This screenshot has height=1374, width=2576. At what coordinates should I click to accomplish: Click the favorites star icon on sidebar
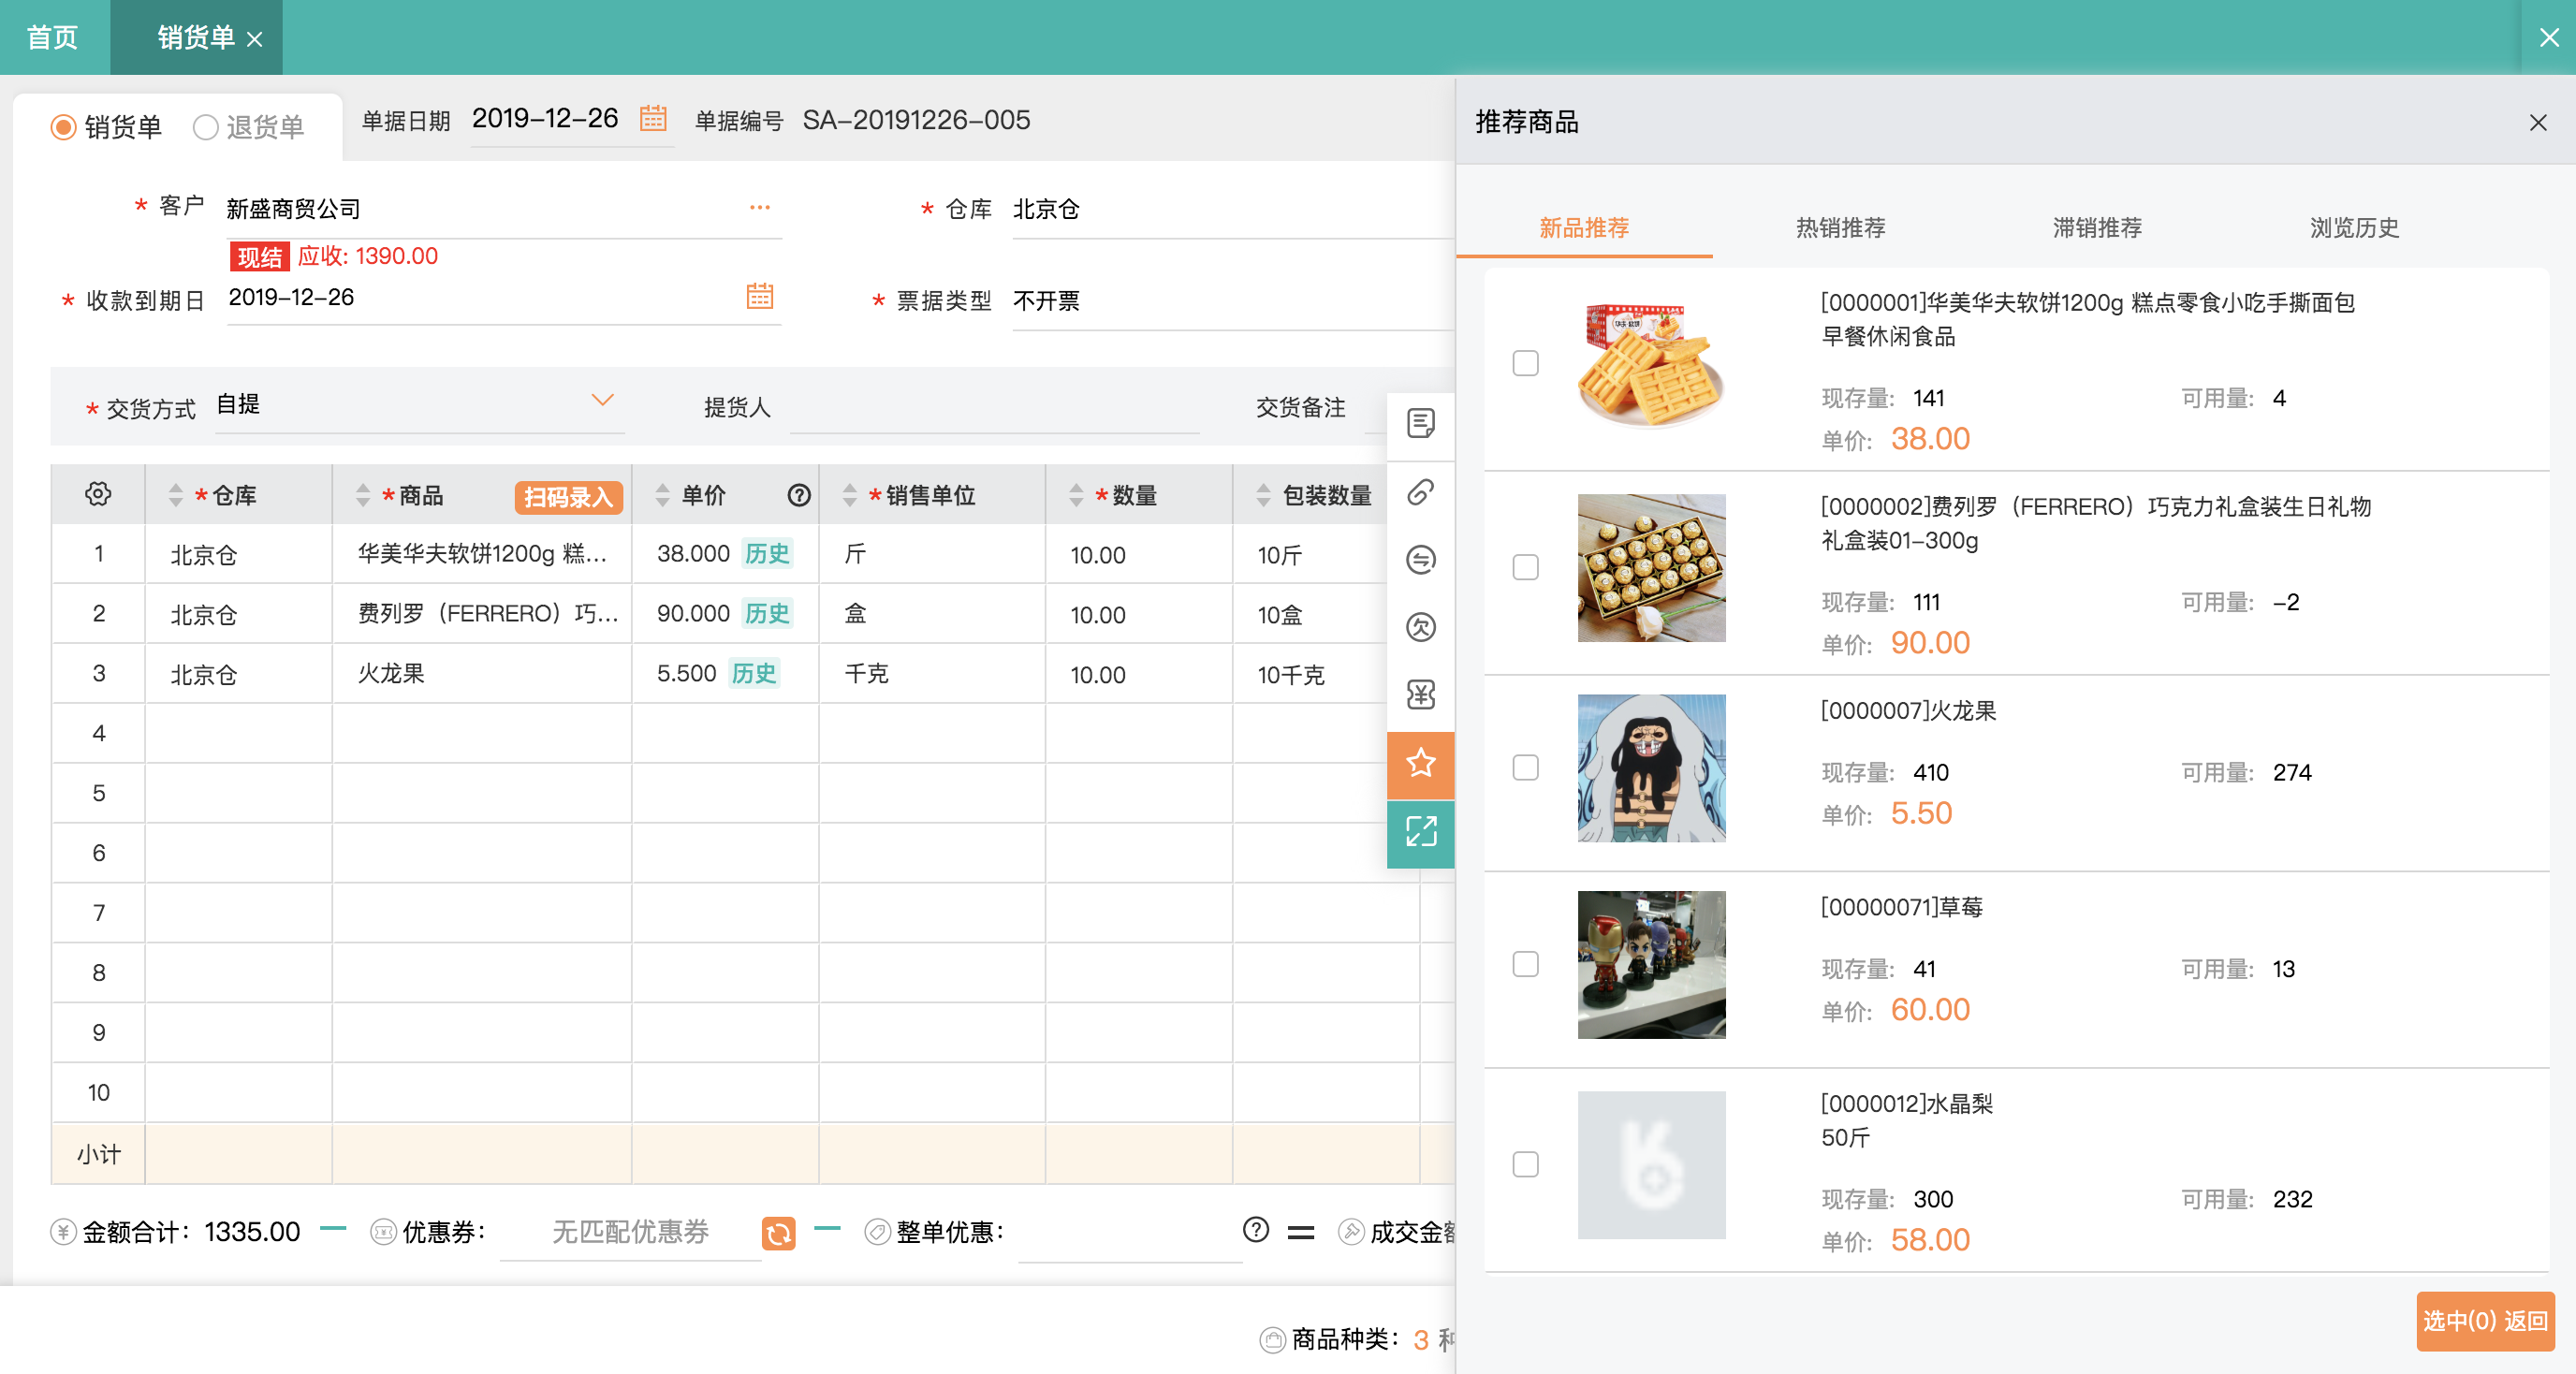pyautogui.click(x=1425, y=763)
